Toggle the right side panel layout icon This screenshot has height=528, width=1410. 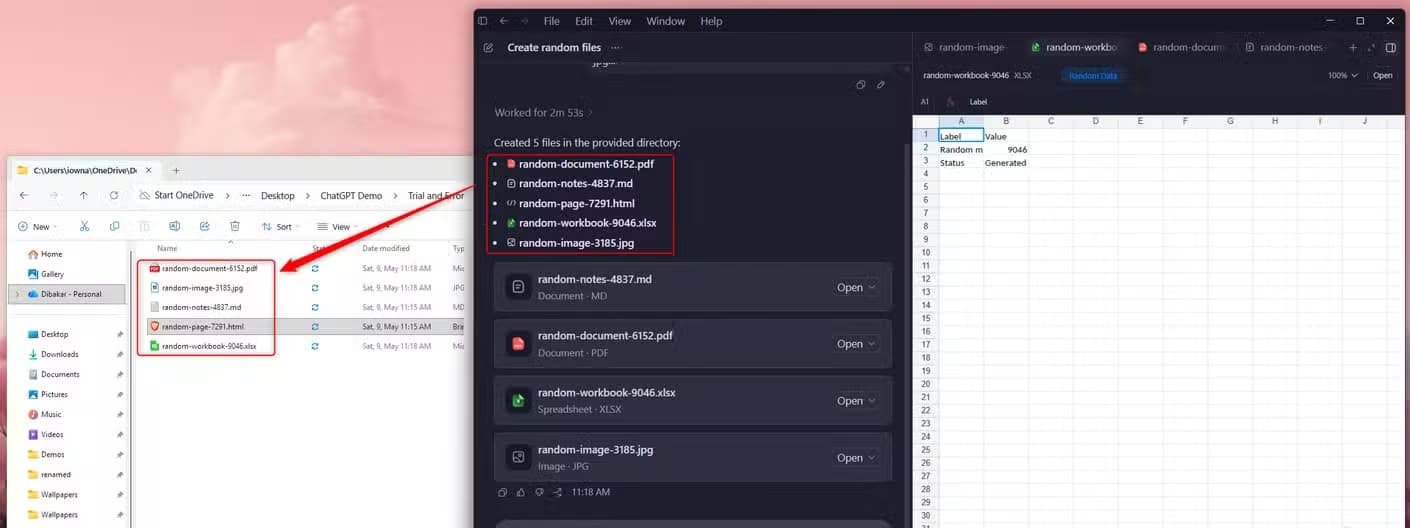tap(1391, 47)
